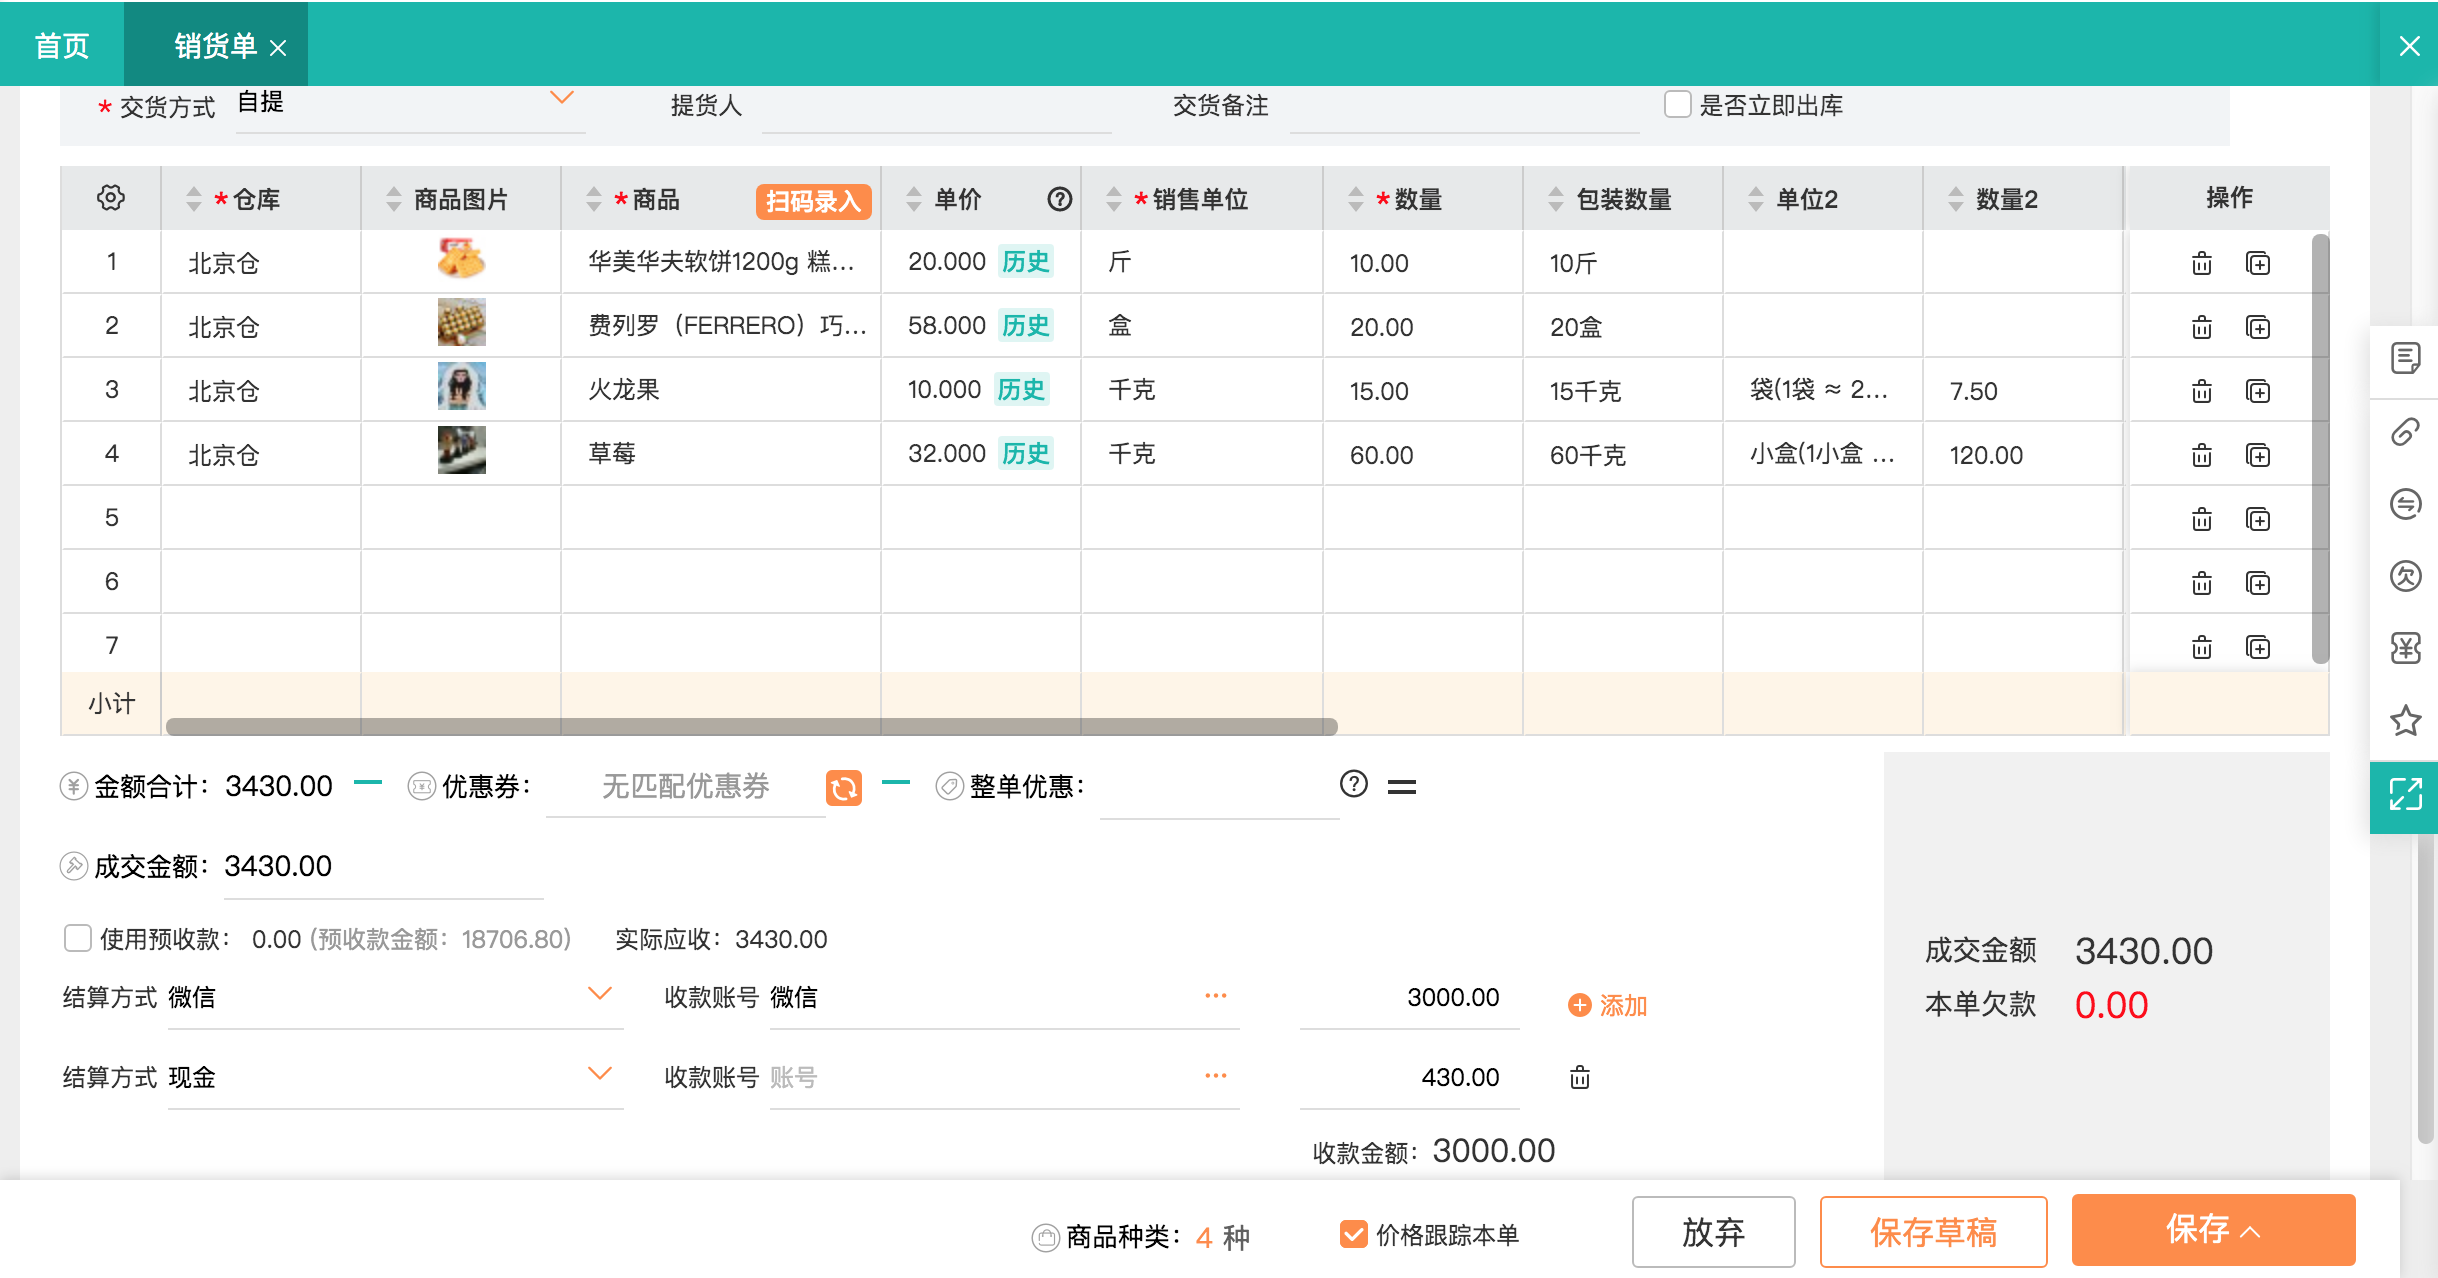Image resolution: width=2438 pixels, height=1278 pixels.
Task: Enable the 使用预收款 checkbox
Action: (74, 936)
